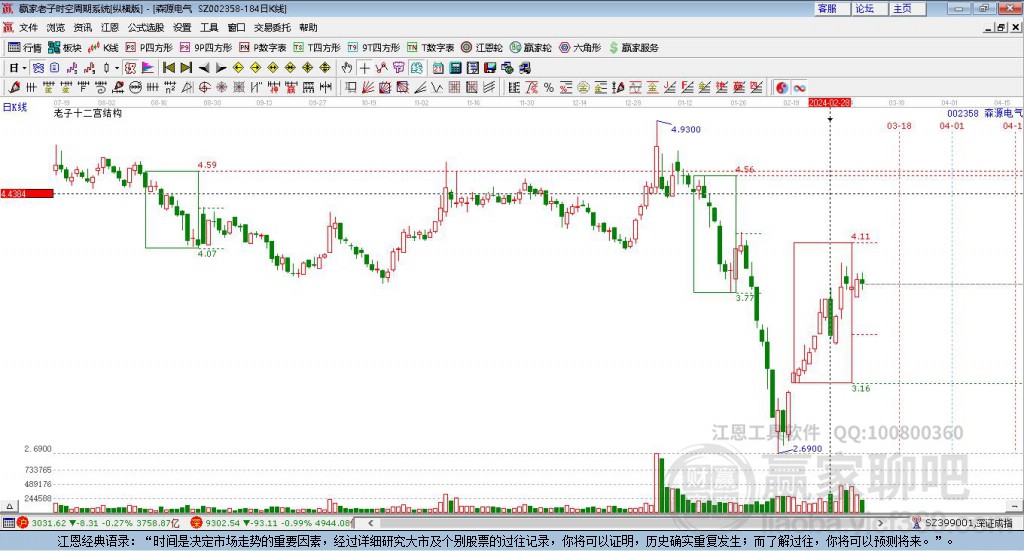Click the infinity symbol toolbar icon
The height and width of the screenshot is (551, 1024).
[x=800, y=87]
